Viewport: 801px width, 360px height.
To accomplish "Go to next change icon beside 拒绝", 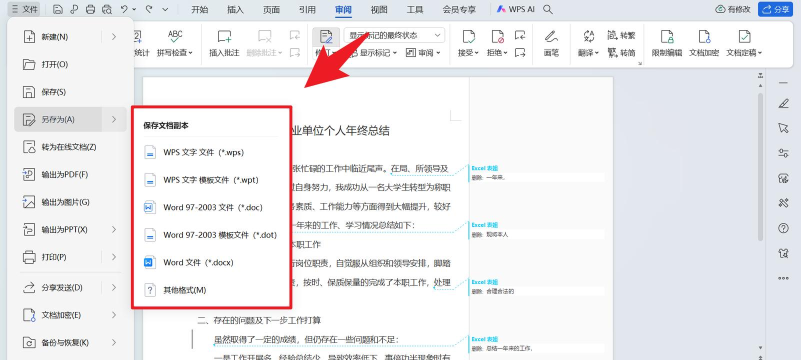I will tap(520, 52).
